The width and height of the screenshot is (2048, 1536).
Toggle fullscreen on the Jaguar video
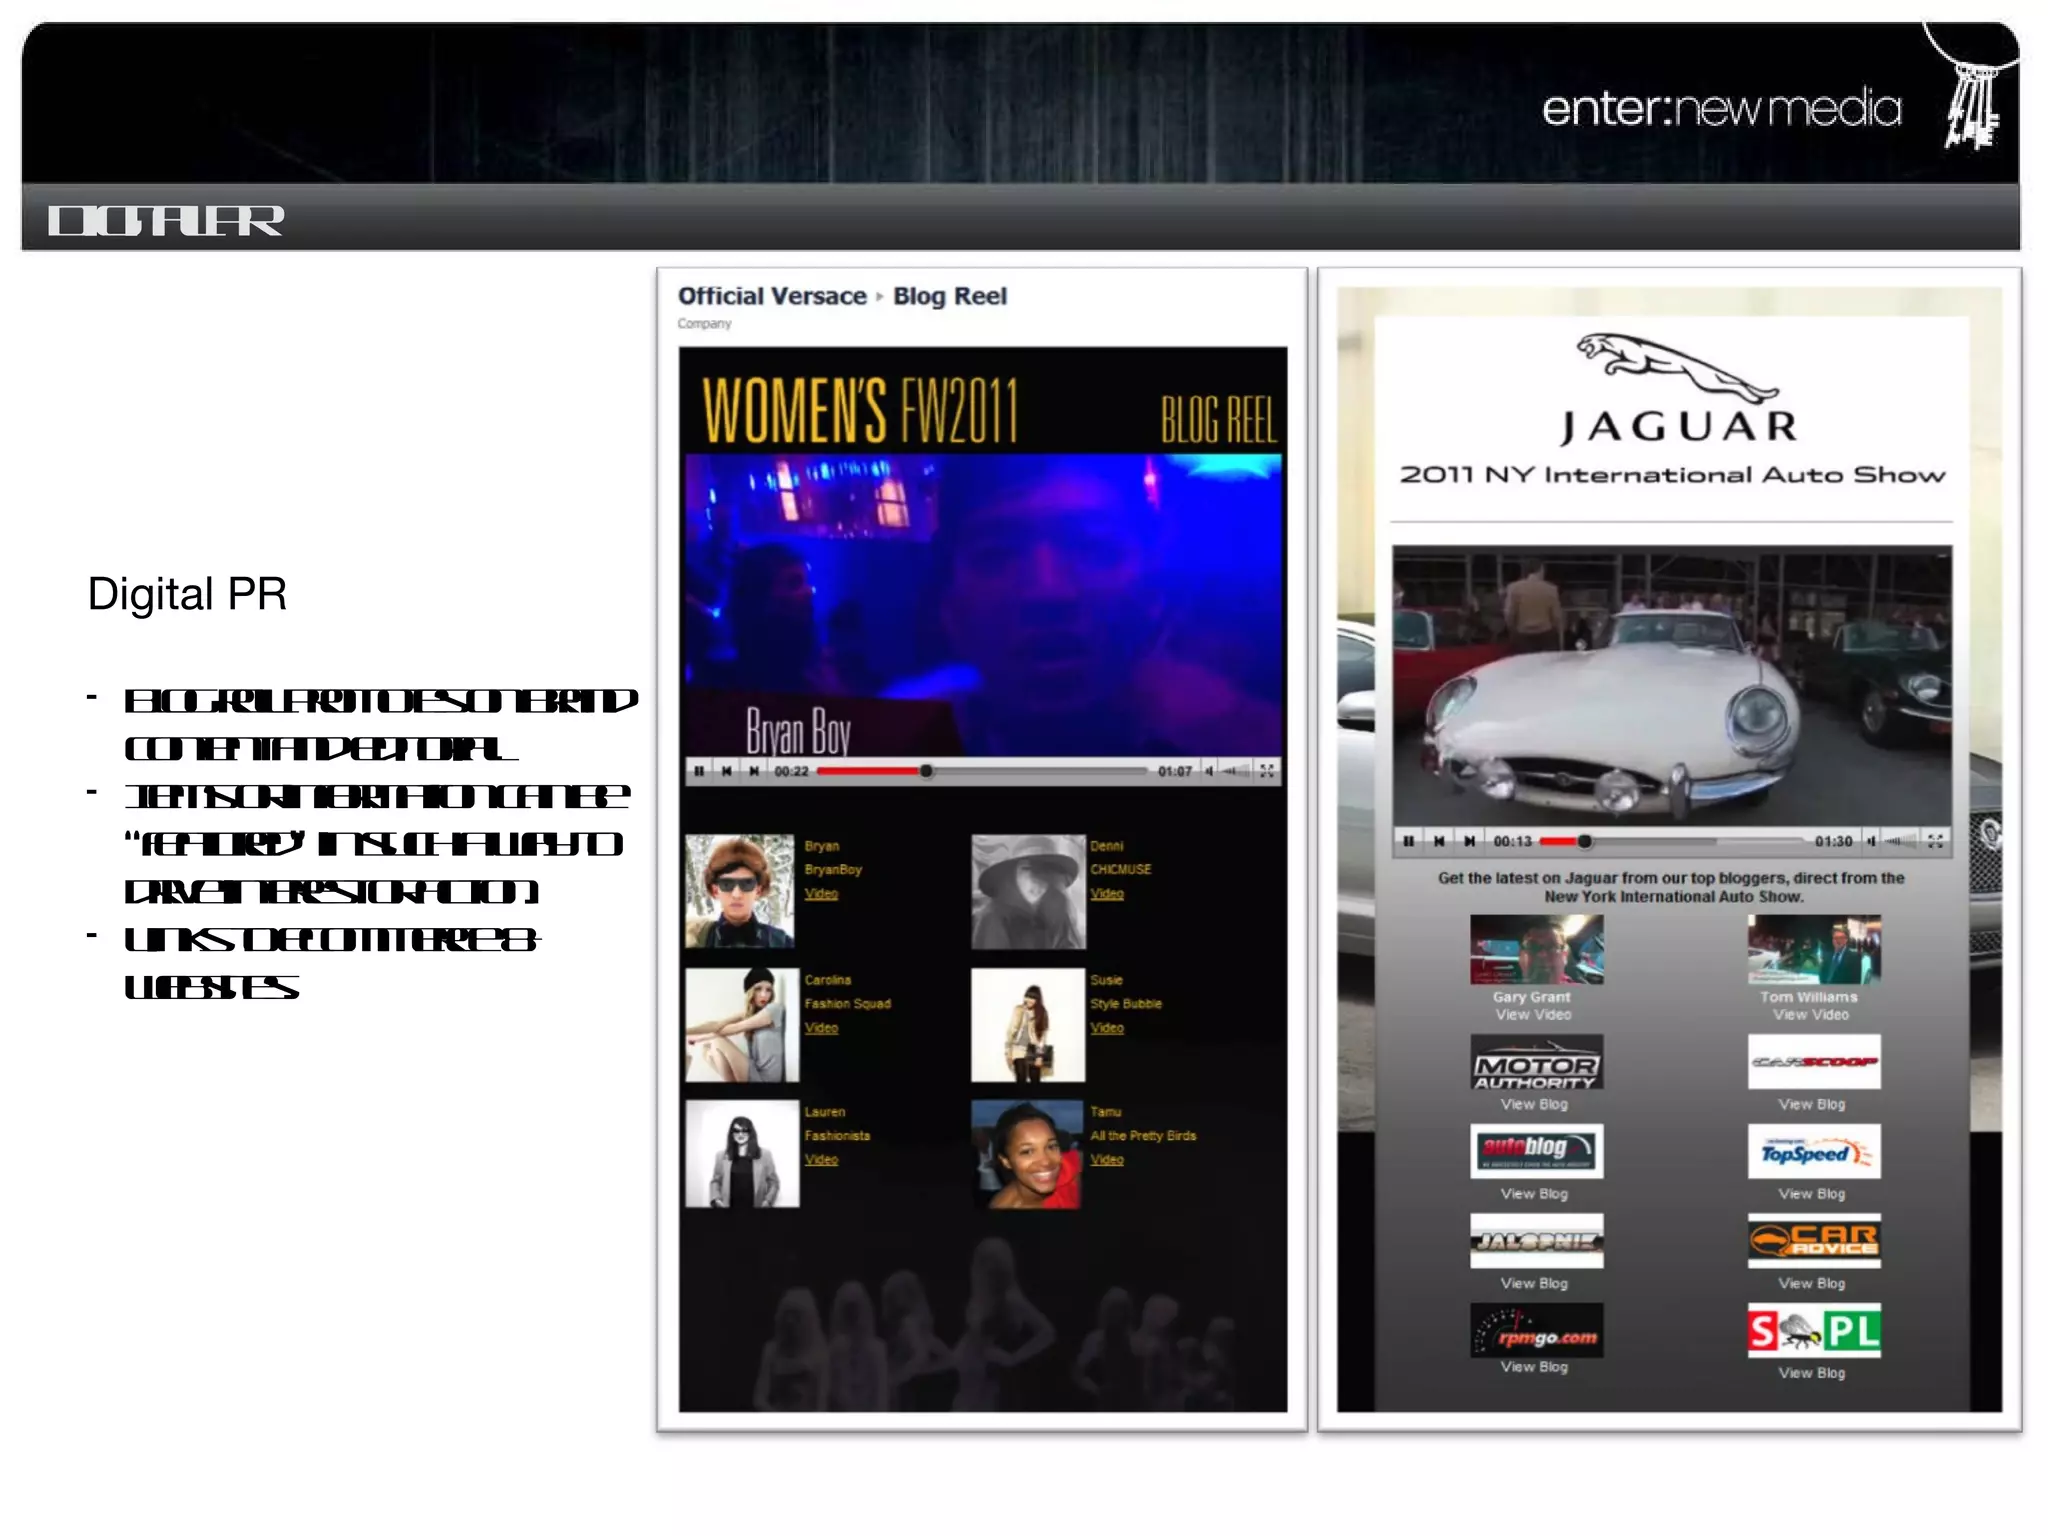1935,841
